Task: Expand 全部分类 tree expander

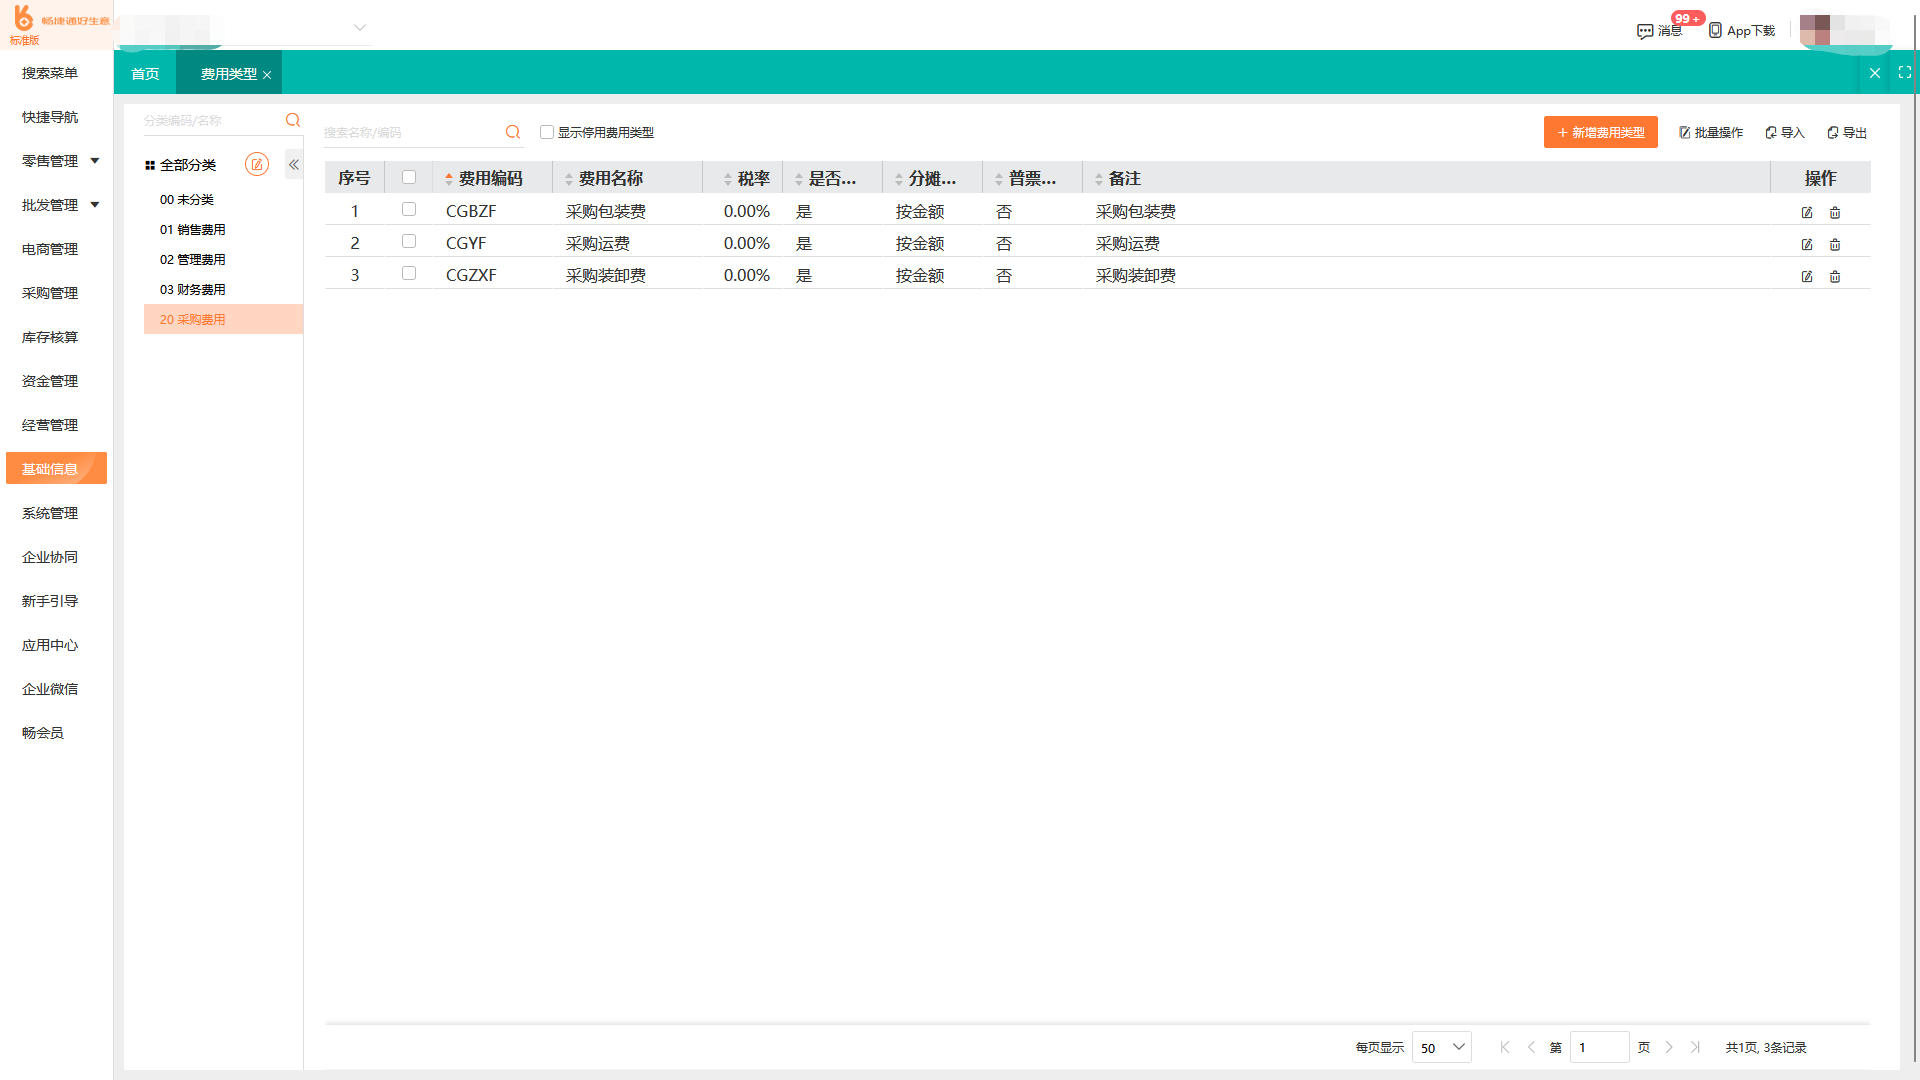Action: [x=149, y=164]
